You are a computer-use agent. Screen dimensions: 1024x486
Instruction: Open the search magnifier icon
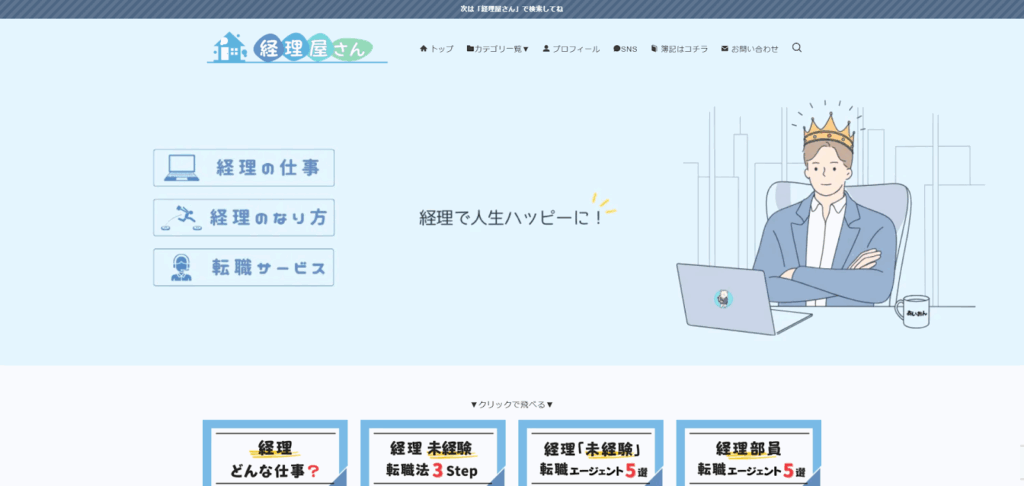pyautogui.click(x=797, y=48)
